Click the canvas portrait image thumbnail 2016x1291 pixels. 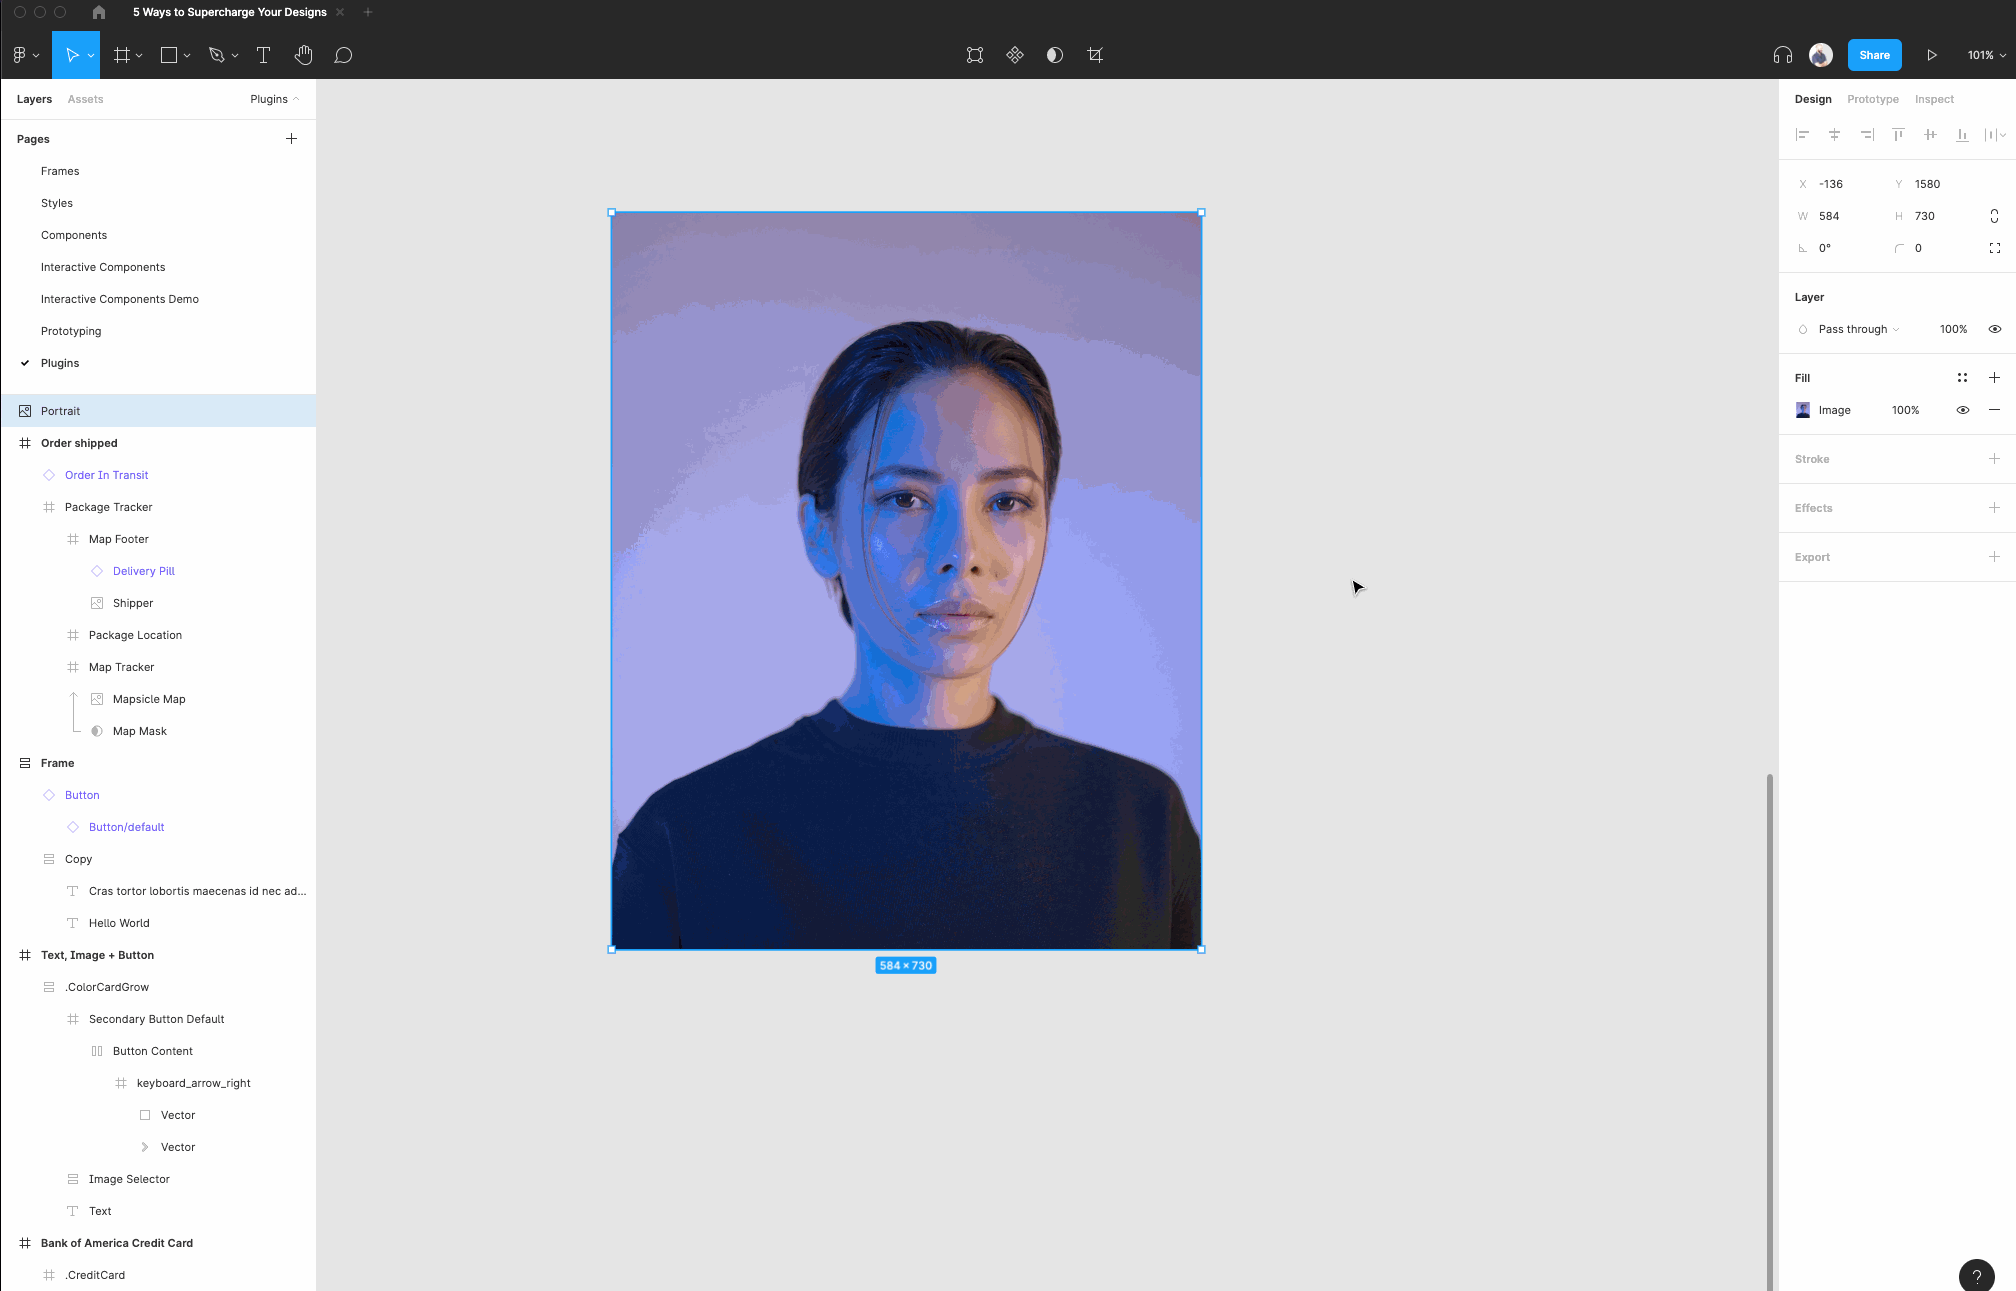coord(1803,410)
